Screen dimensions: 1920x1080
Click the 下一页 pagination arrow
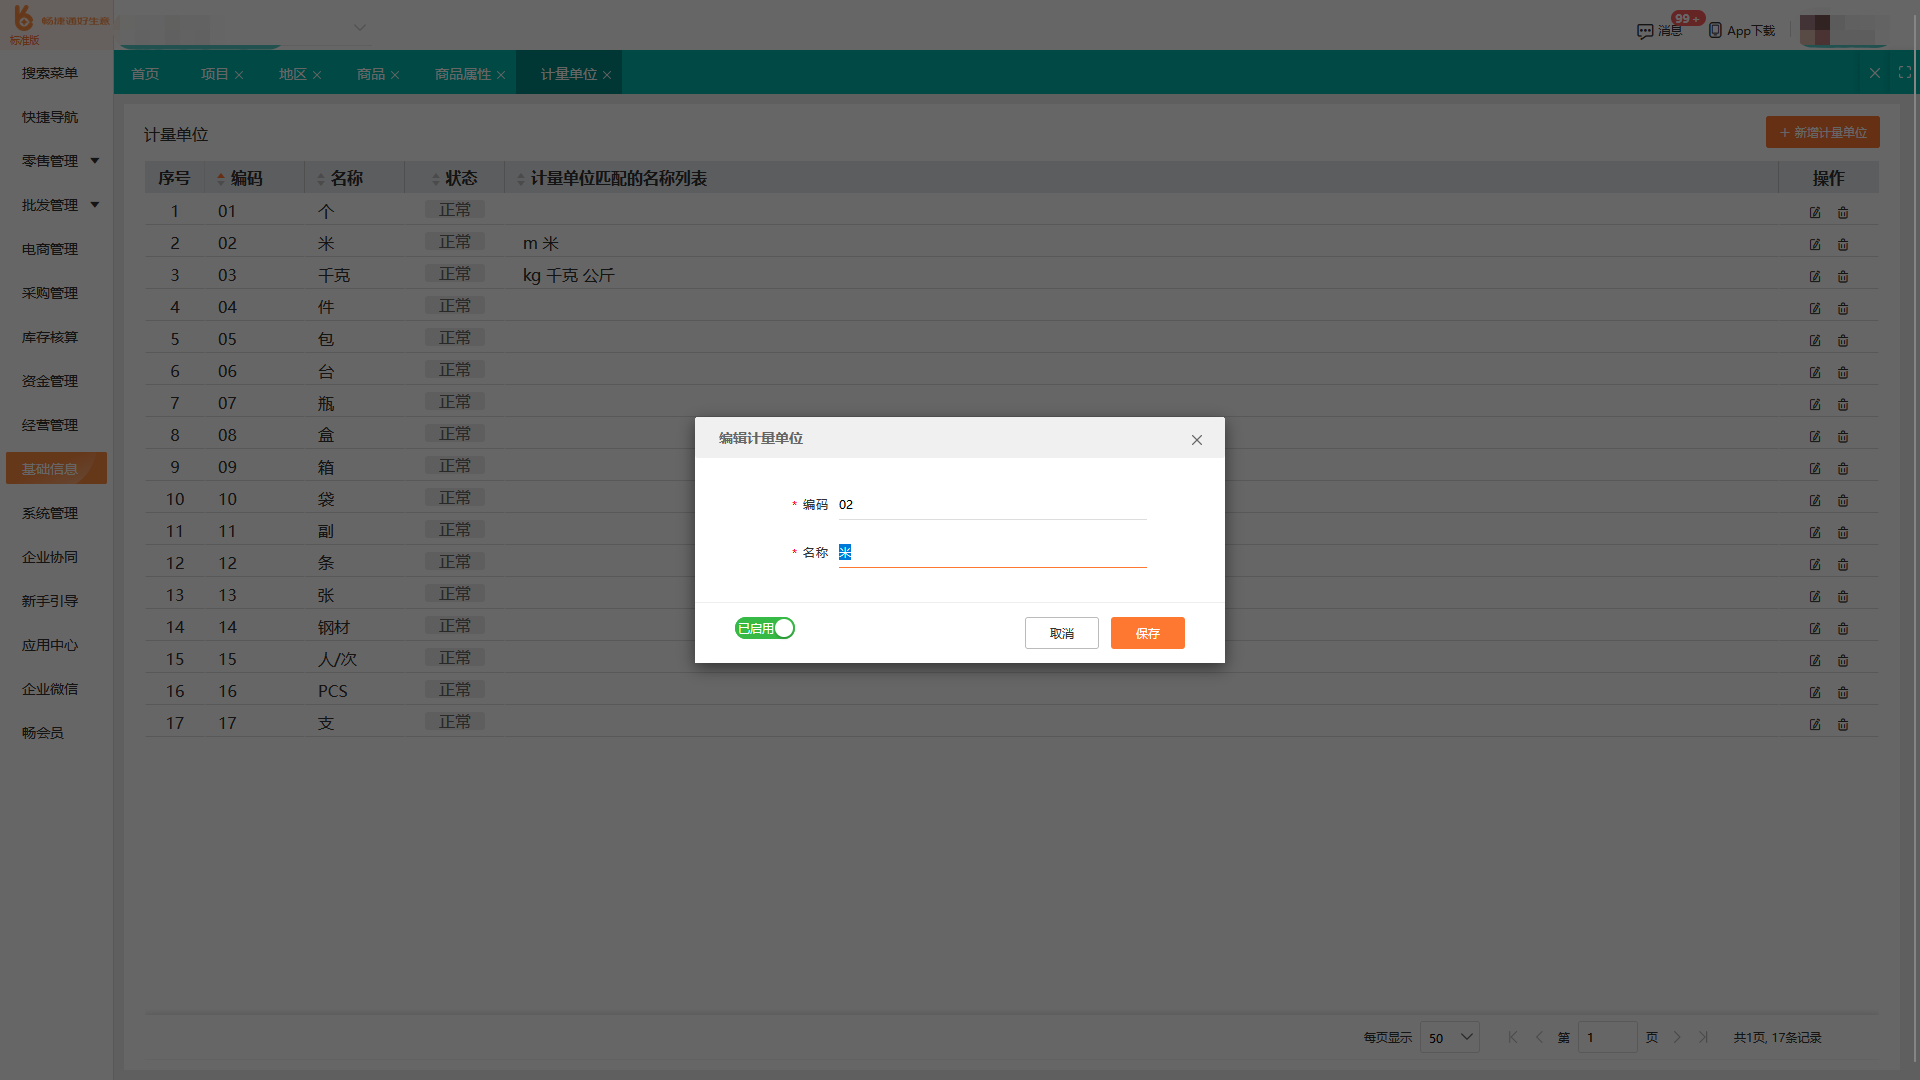[1677, 1038]
